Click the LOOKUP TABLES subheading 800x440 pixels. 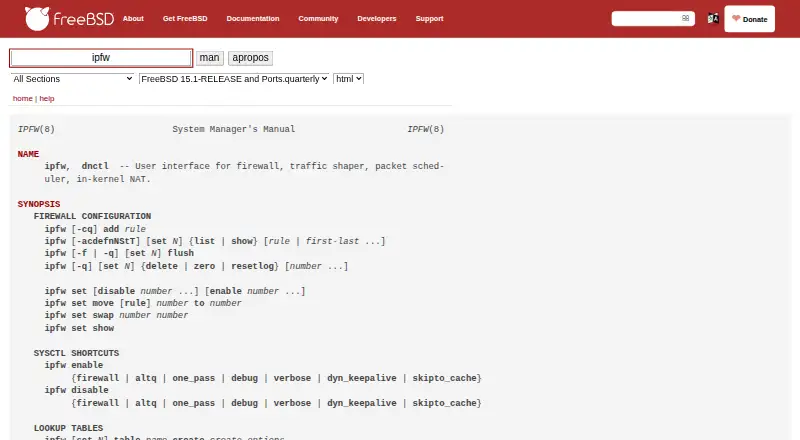[68, 428]
